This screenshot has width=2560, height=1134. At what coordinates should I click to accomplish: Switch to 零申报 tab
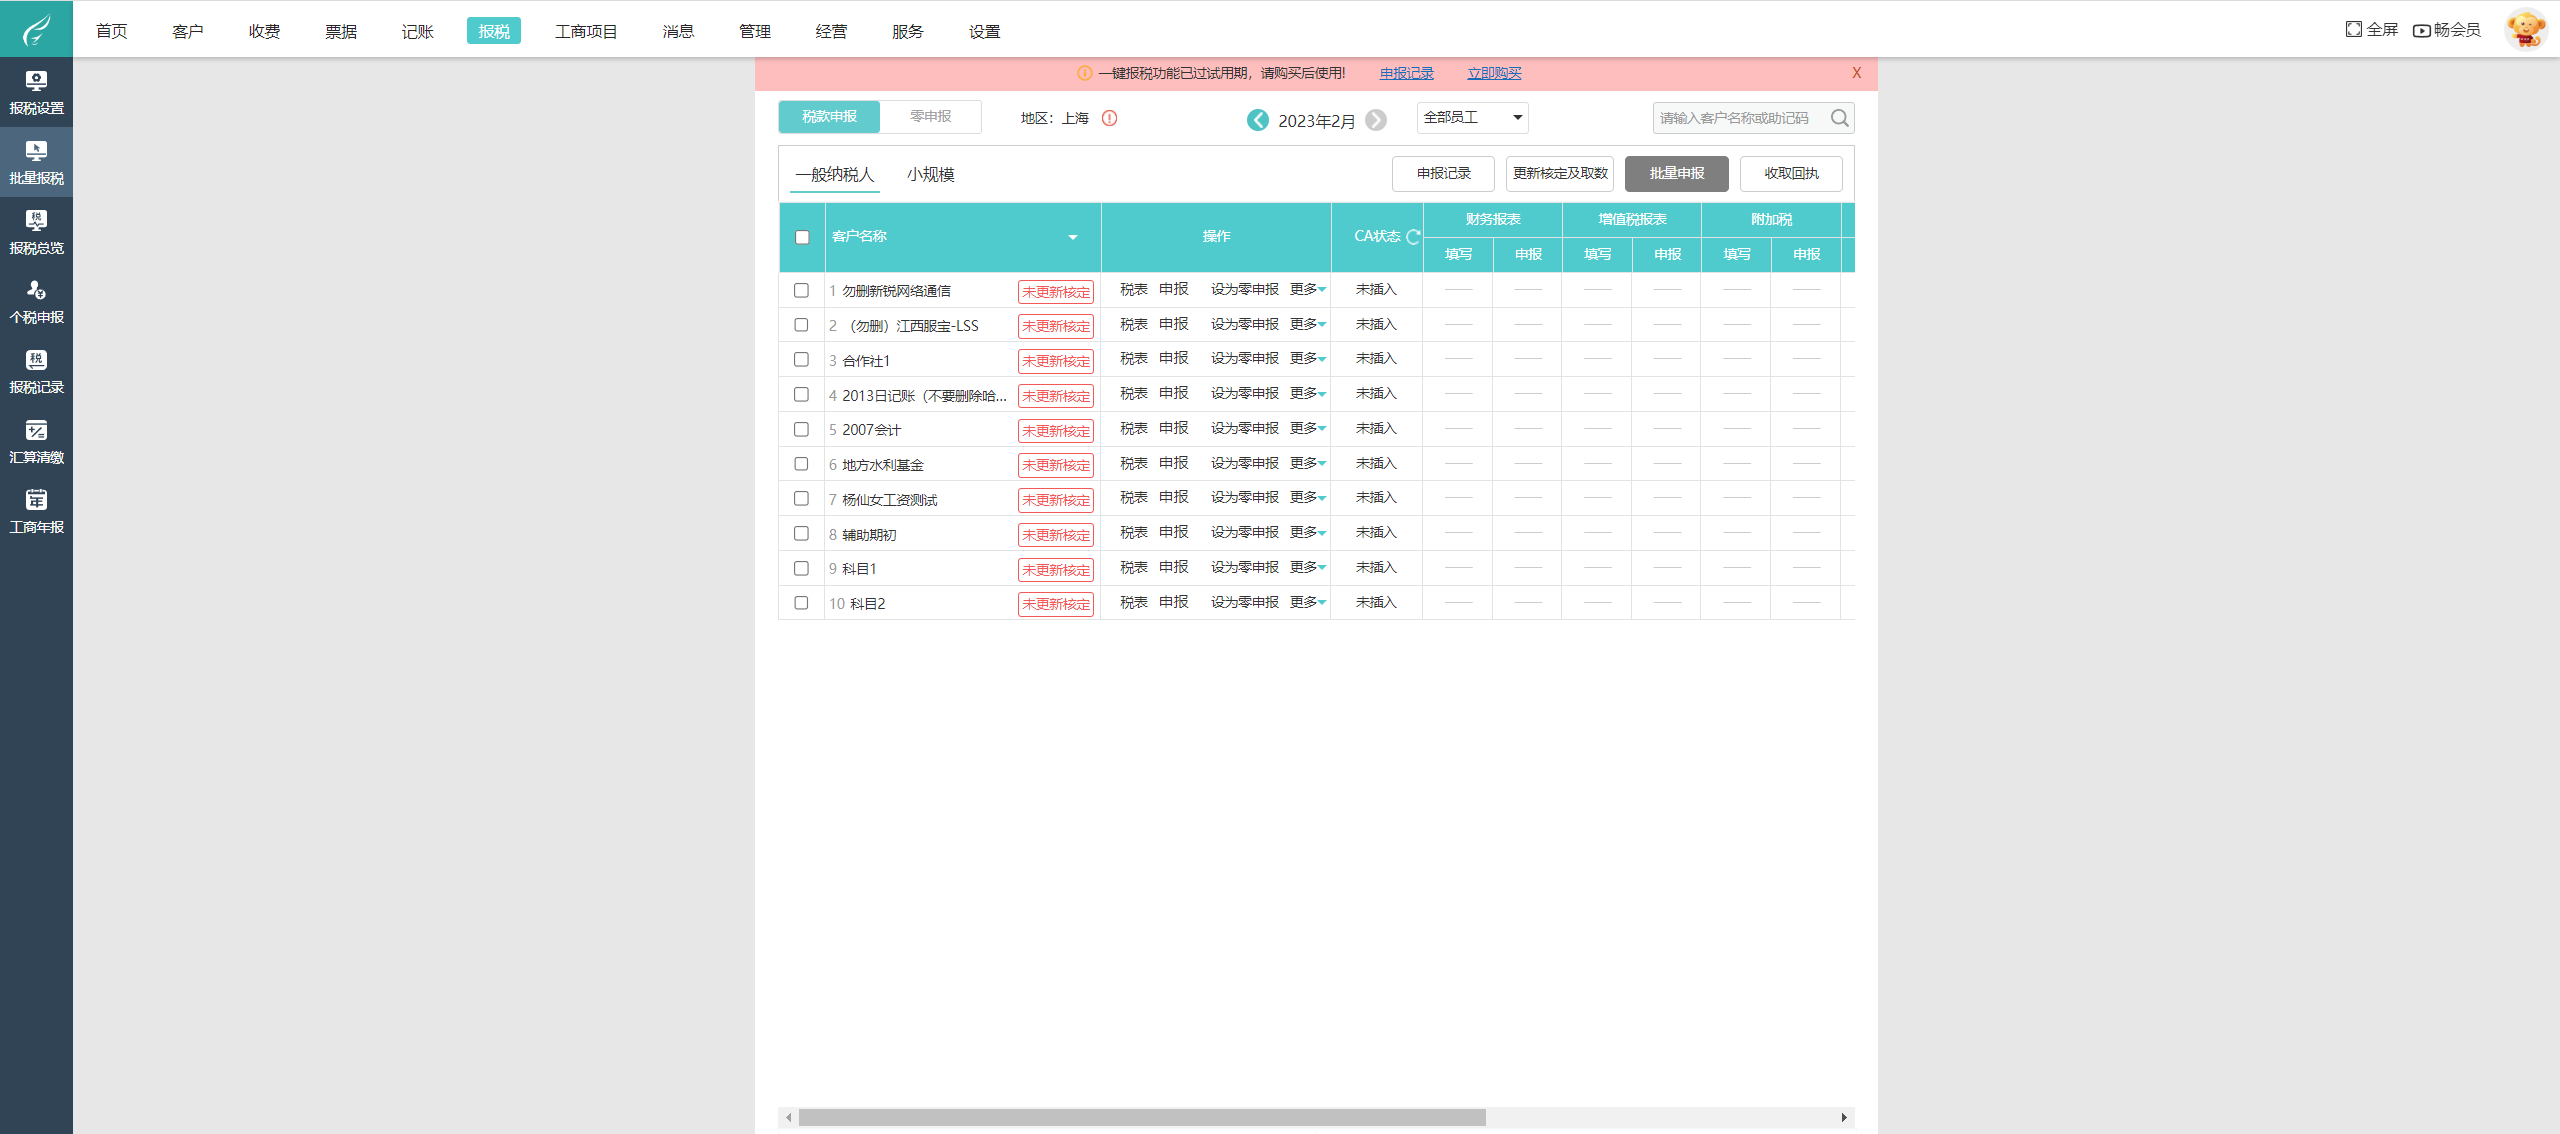[931, 117]
